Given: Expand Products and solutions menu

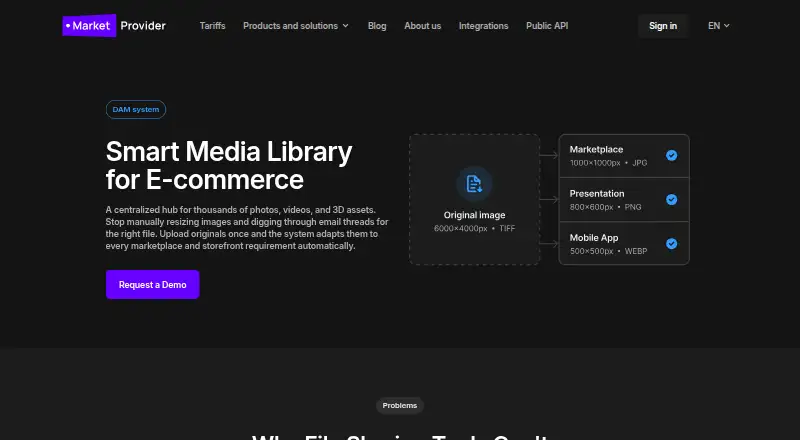Looking at the screenshot, I should [296, 26].
